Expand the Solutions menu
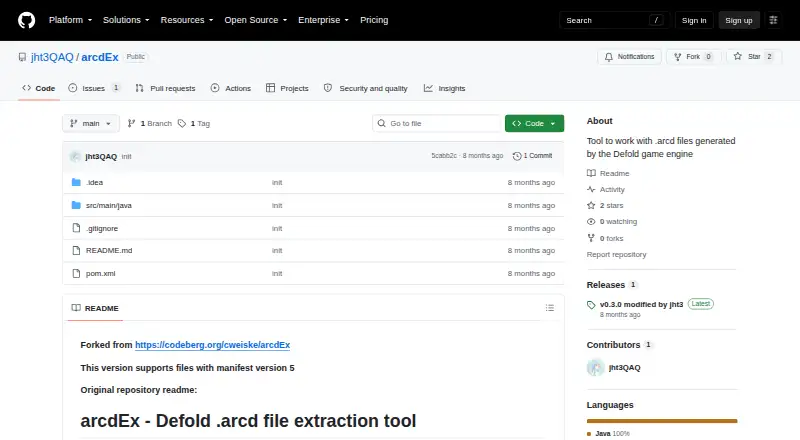800x440 pixels. pos(126,20)
